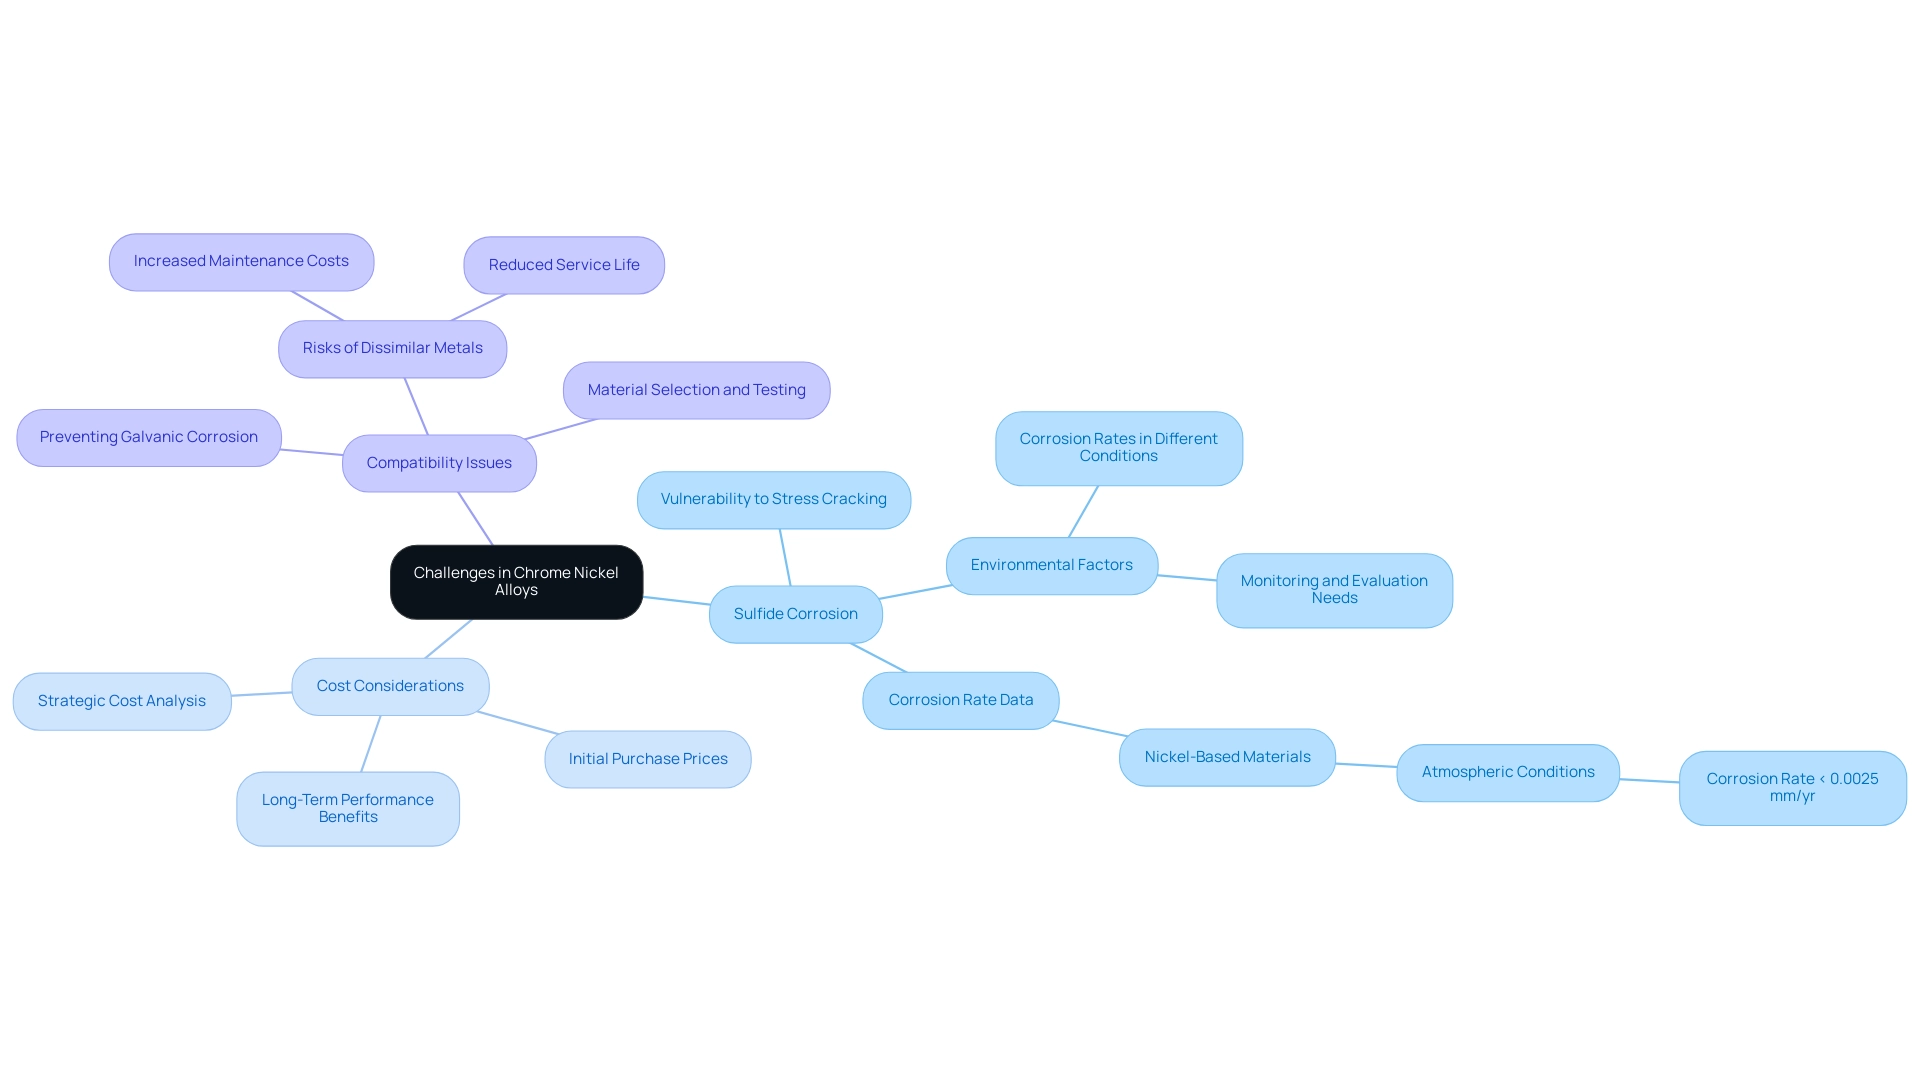The width and height of the screenshot is (1920, 1083).
Task: Click the Corrosion Rate Data node
Action: 961,699
